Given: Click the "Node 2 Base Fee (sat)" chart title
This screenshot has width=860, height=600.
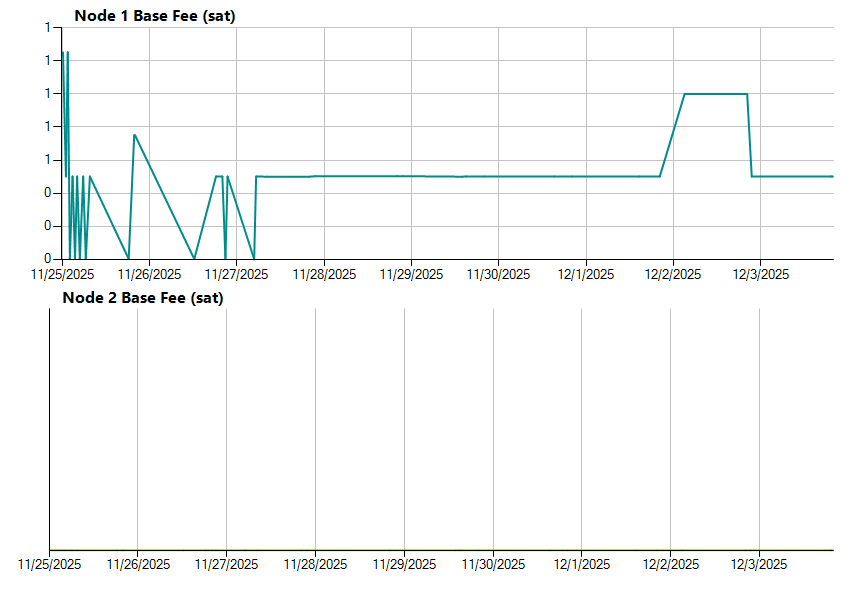Looking at the screenshot, I should pyautogui.click(x=143, y=297).
